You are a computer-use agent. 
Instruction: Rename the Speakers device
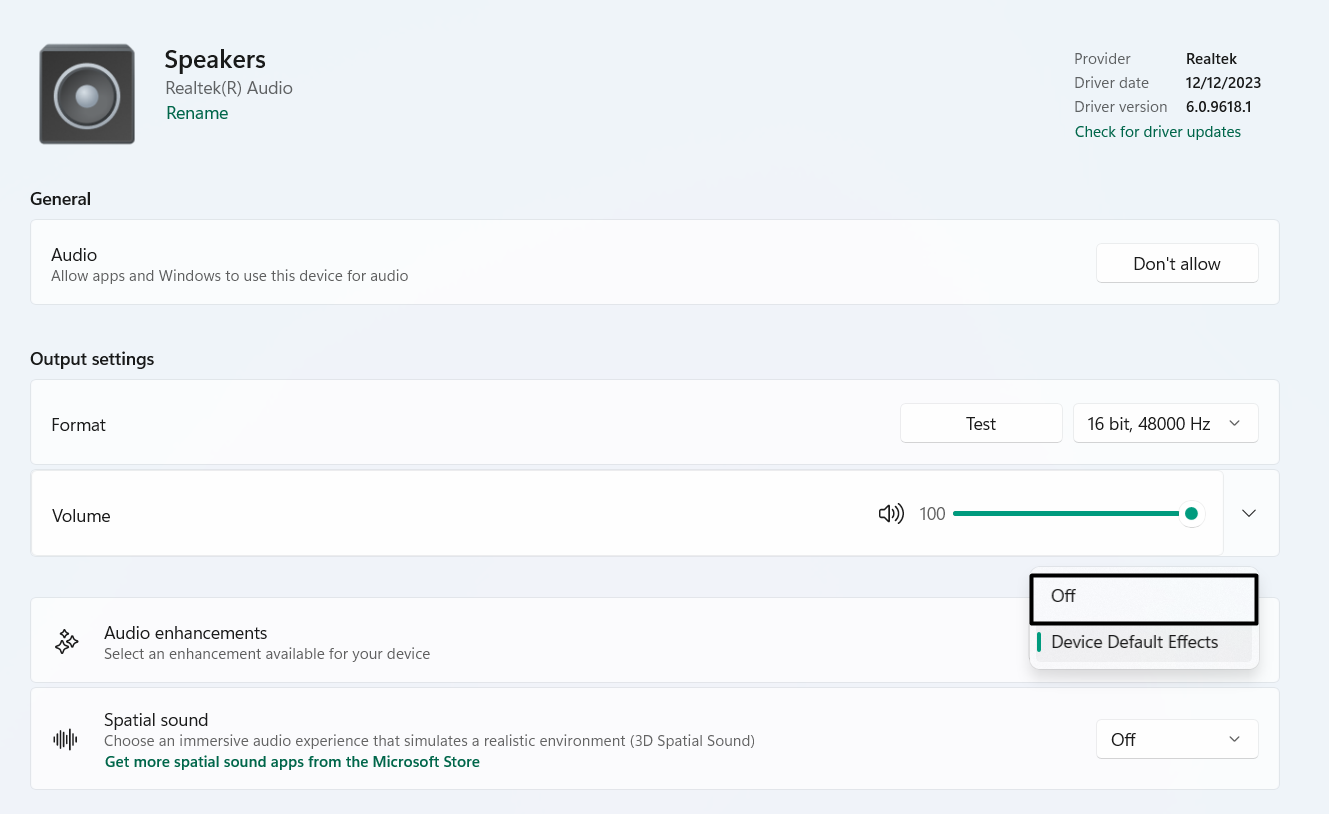(x=197, y=113)
